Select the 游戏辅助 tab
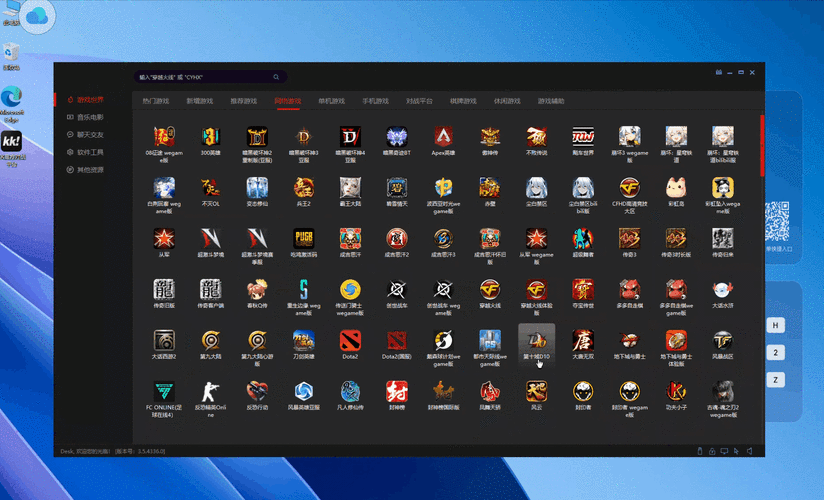The image size is (824, 500). pos(551,101)
